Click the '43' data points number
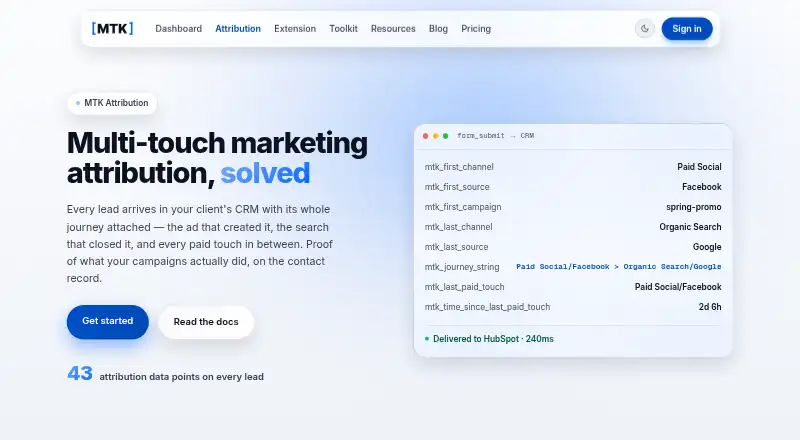800x440 pixels. (x=80, y=374)
